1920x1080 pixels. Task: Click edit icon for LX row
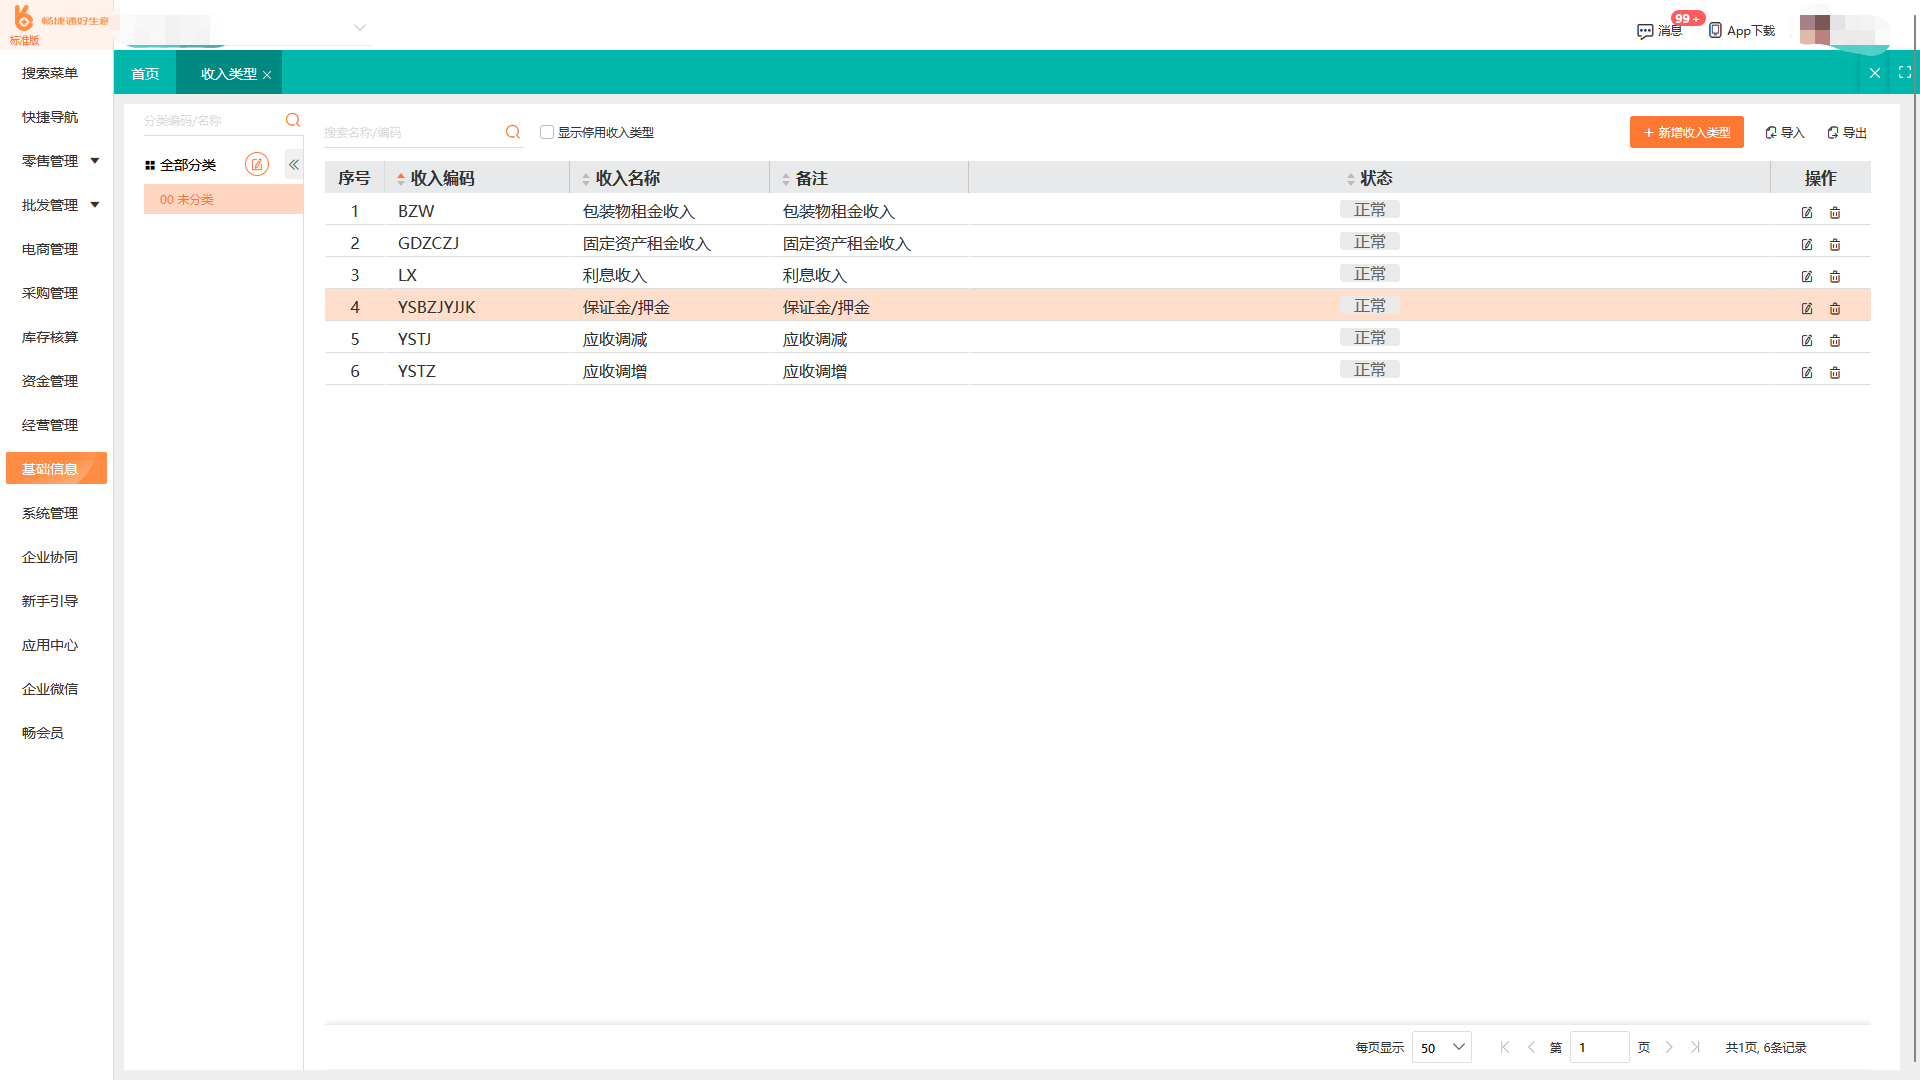point(1807,274)
